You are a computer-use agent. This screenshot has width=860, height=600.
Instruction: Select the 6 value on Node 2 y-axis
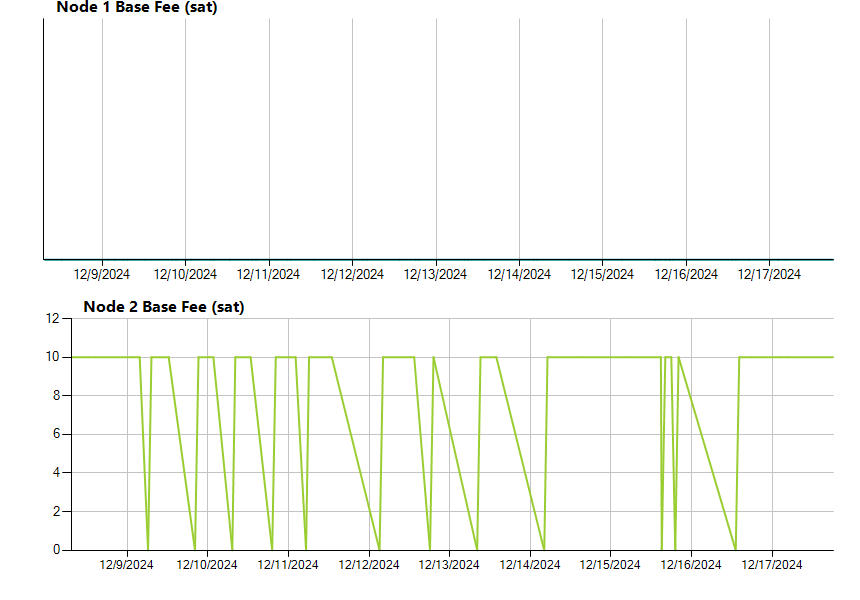[x=56, y=434]
